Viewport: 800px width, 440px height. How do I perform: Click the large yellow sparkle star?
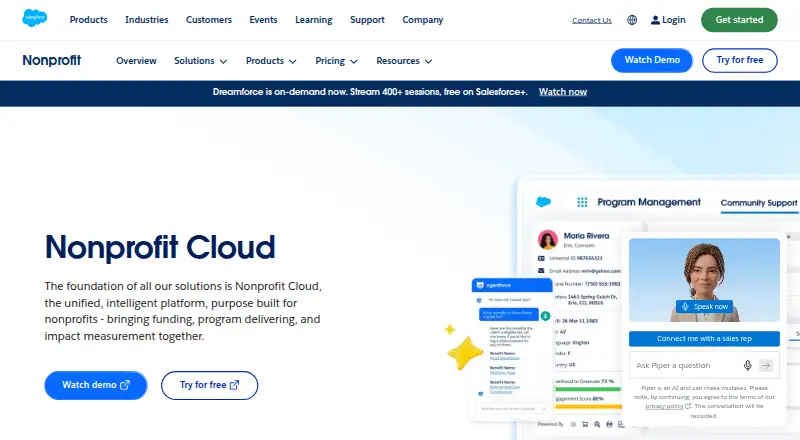tap(465, 352)
